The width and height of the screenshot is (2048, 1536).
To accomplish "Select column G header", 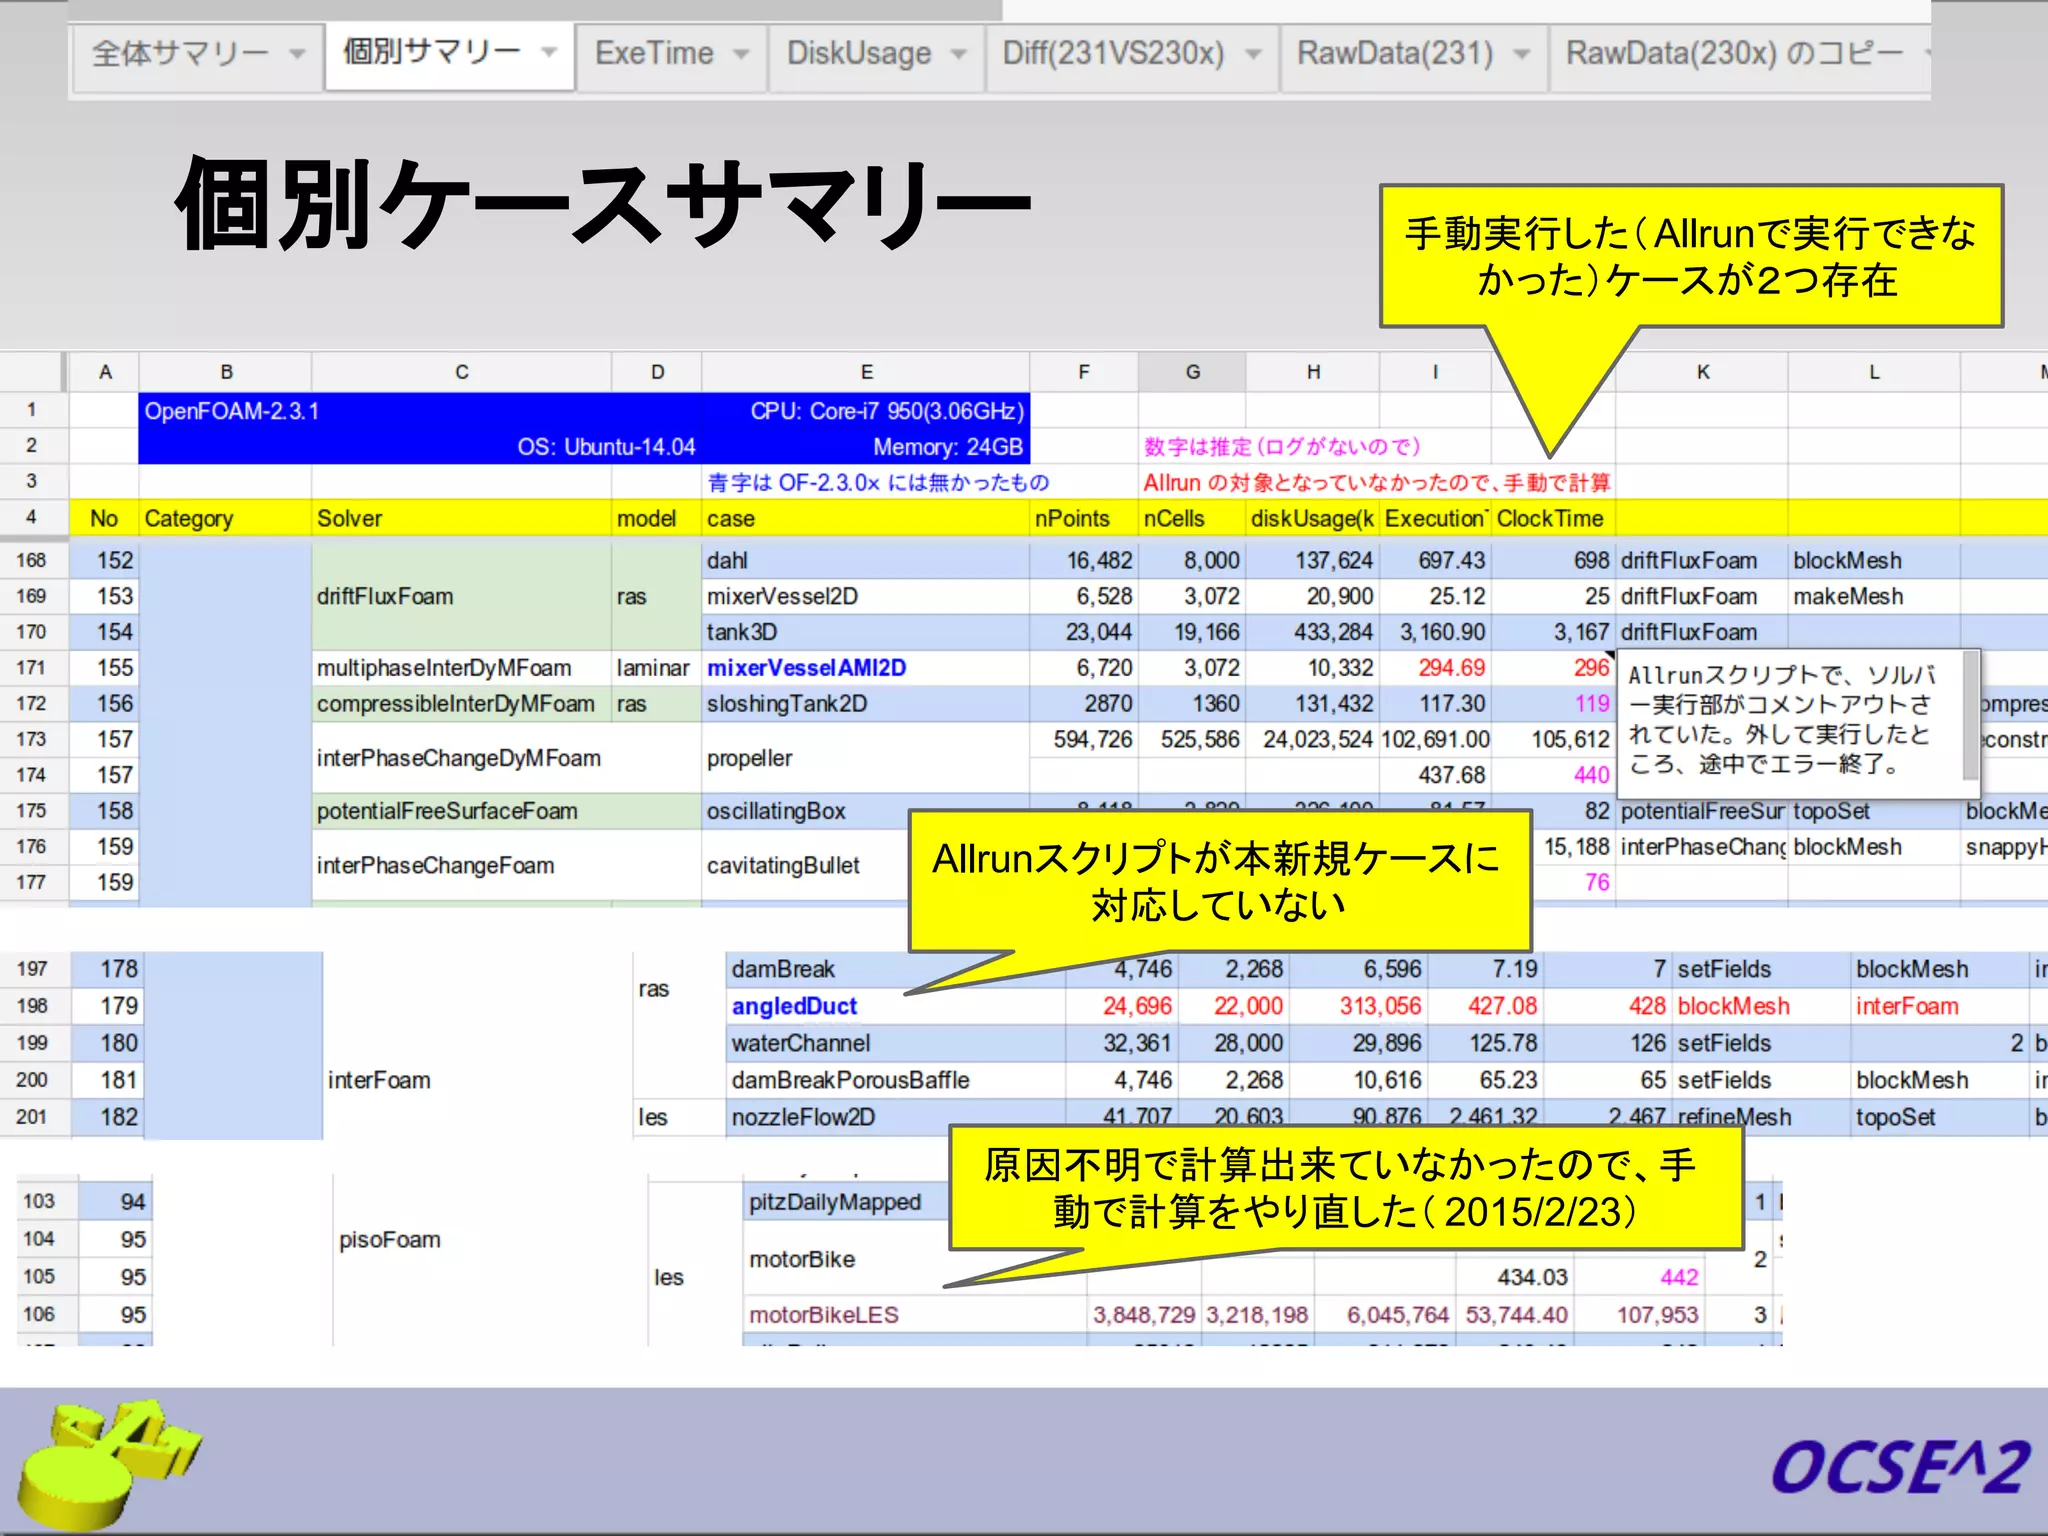I will point(1192,371).
